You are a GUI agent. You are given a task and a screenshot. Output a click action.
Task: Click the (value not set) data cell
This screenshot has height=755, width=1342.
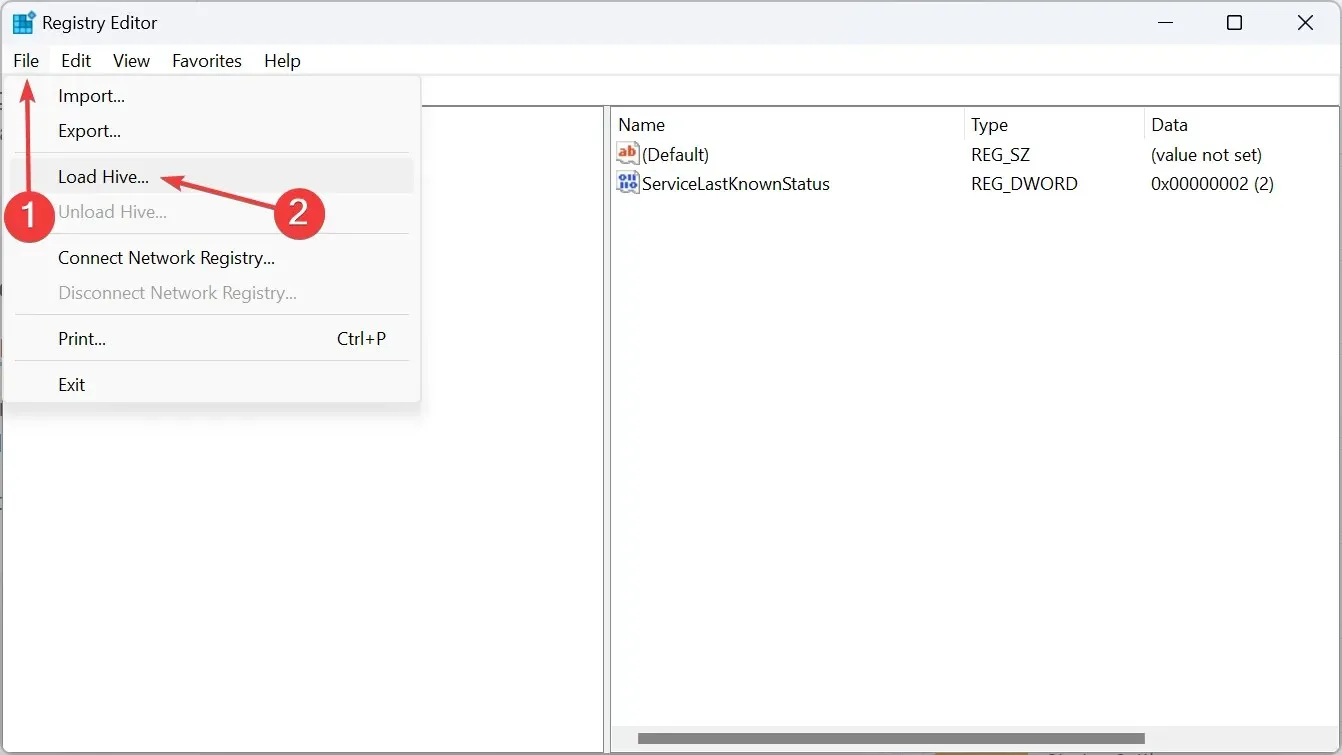(x=1206, y=155)
